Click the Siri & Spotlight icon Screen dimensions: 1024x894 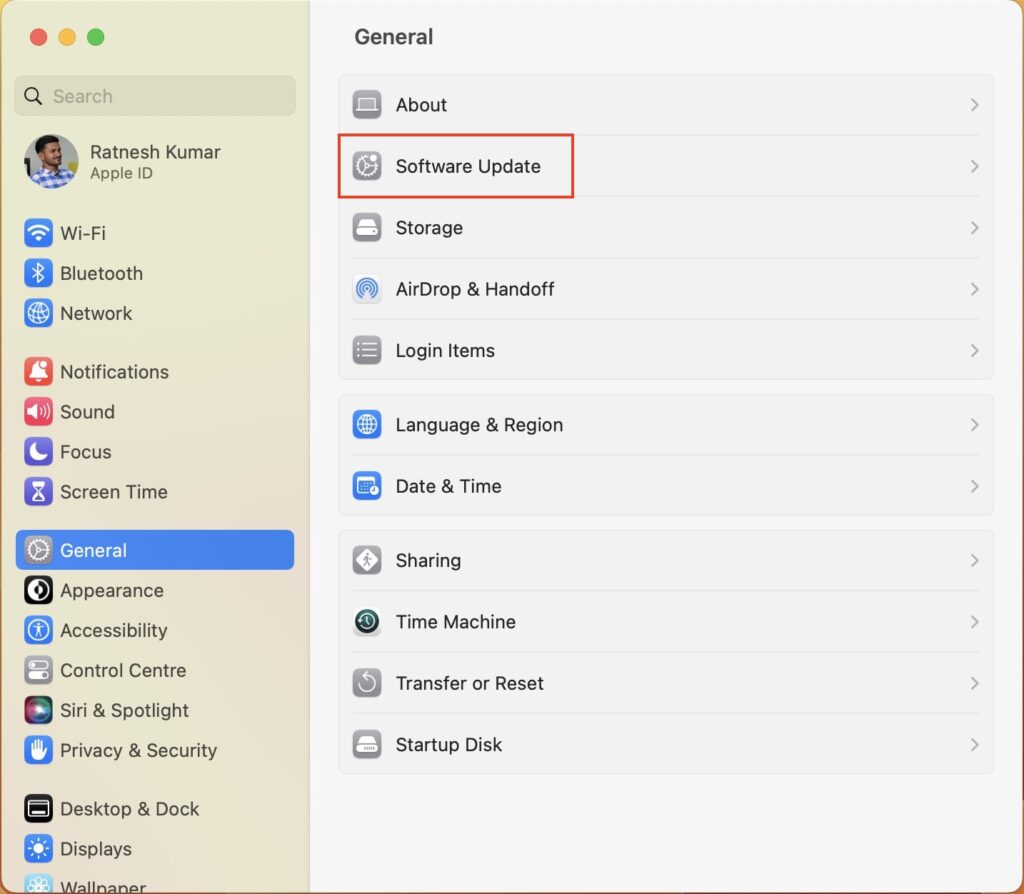(x=39, y=710)
